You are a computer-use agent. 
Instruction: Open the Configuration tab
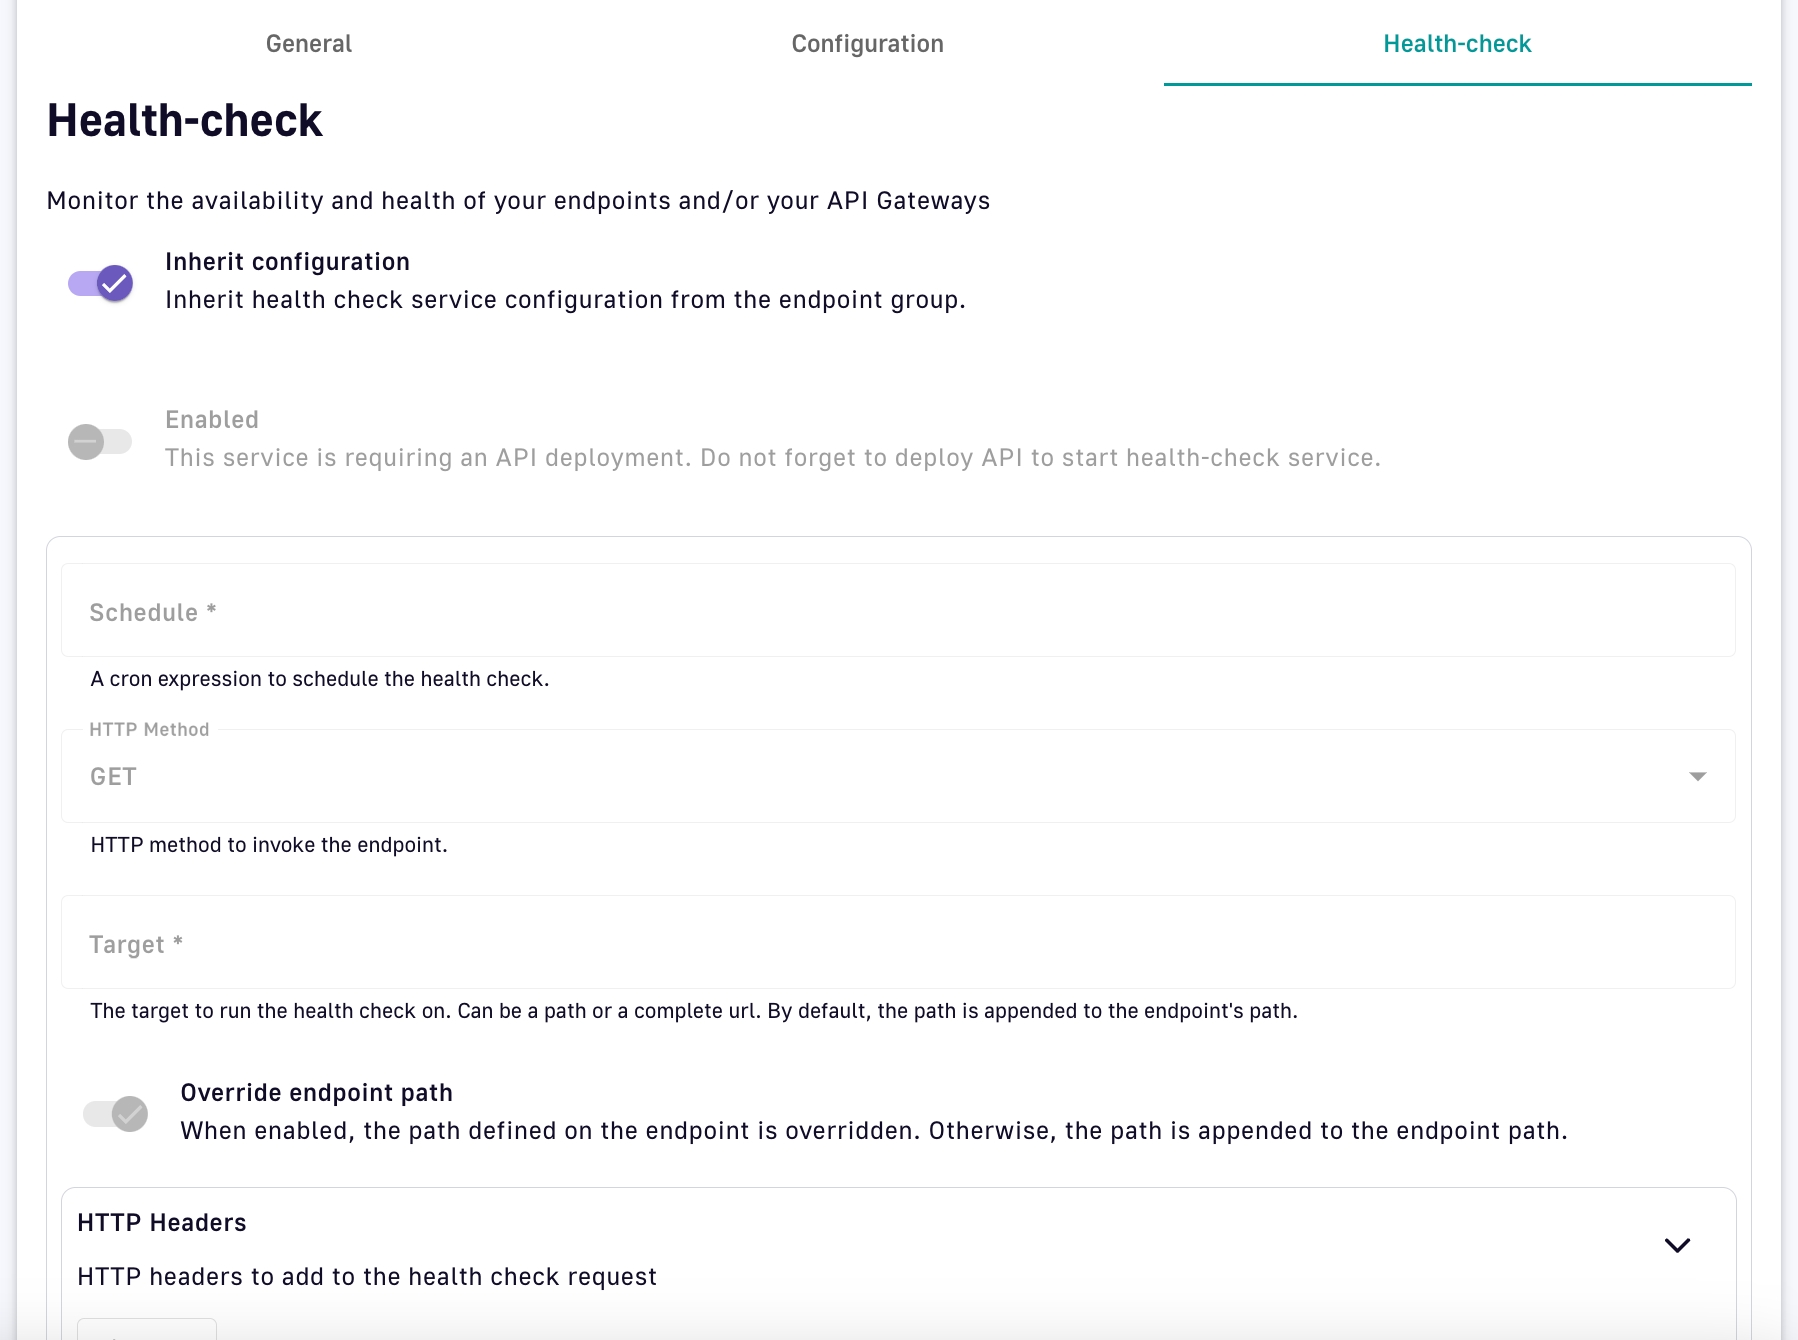click(x=867, y=44)
